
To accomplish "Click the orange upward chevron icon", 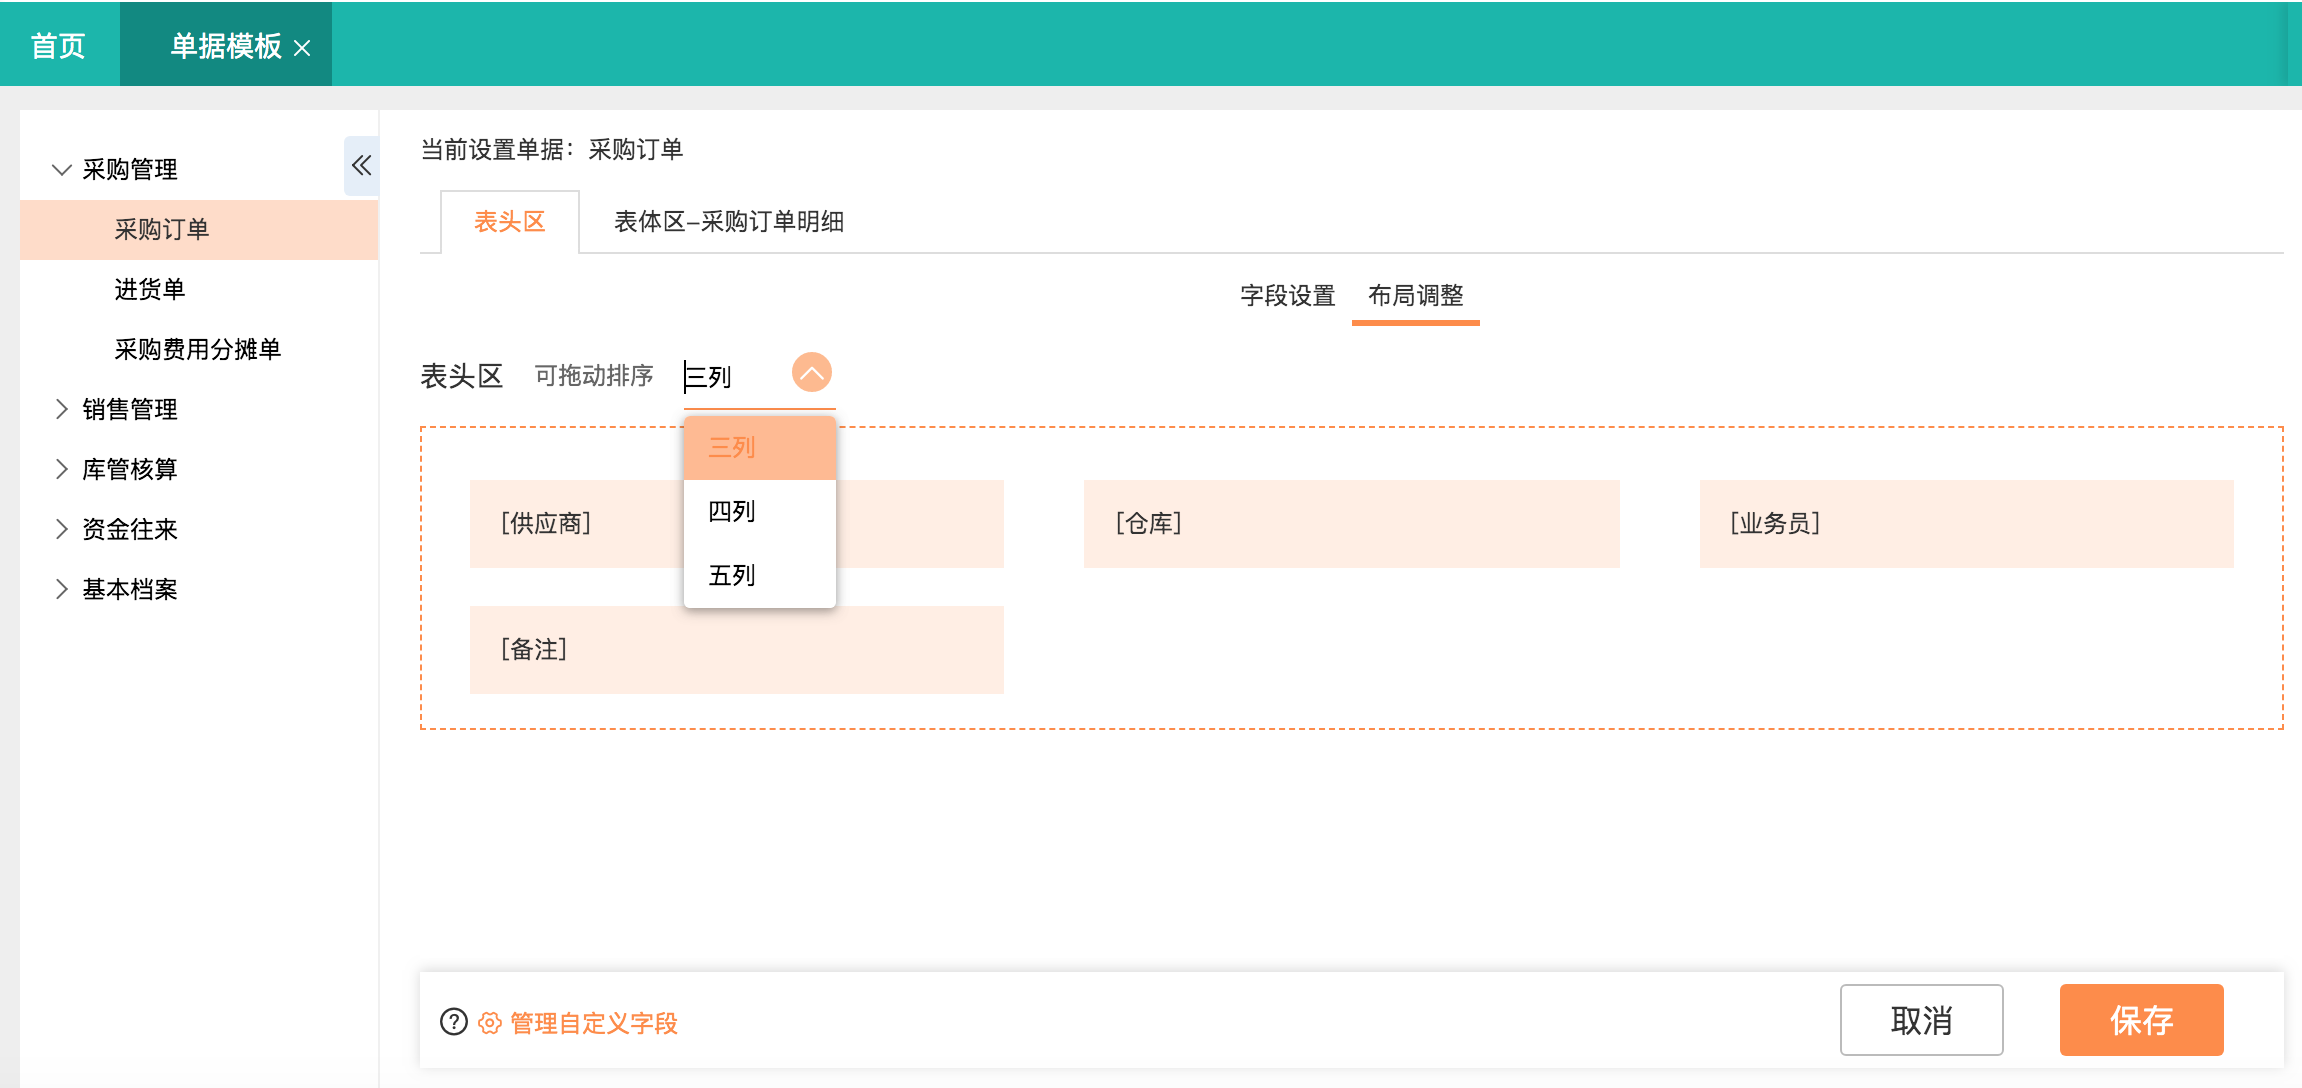I will tap(812, 374).
